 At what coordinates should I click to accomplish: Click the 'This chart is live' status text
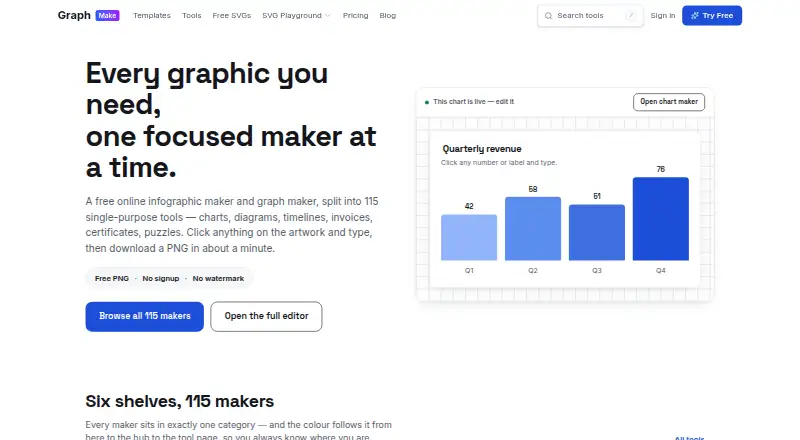pos(473,102)
